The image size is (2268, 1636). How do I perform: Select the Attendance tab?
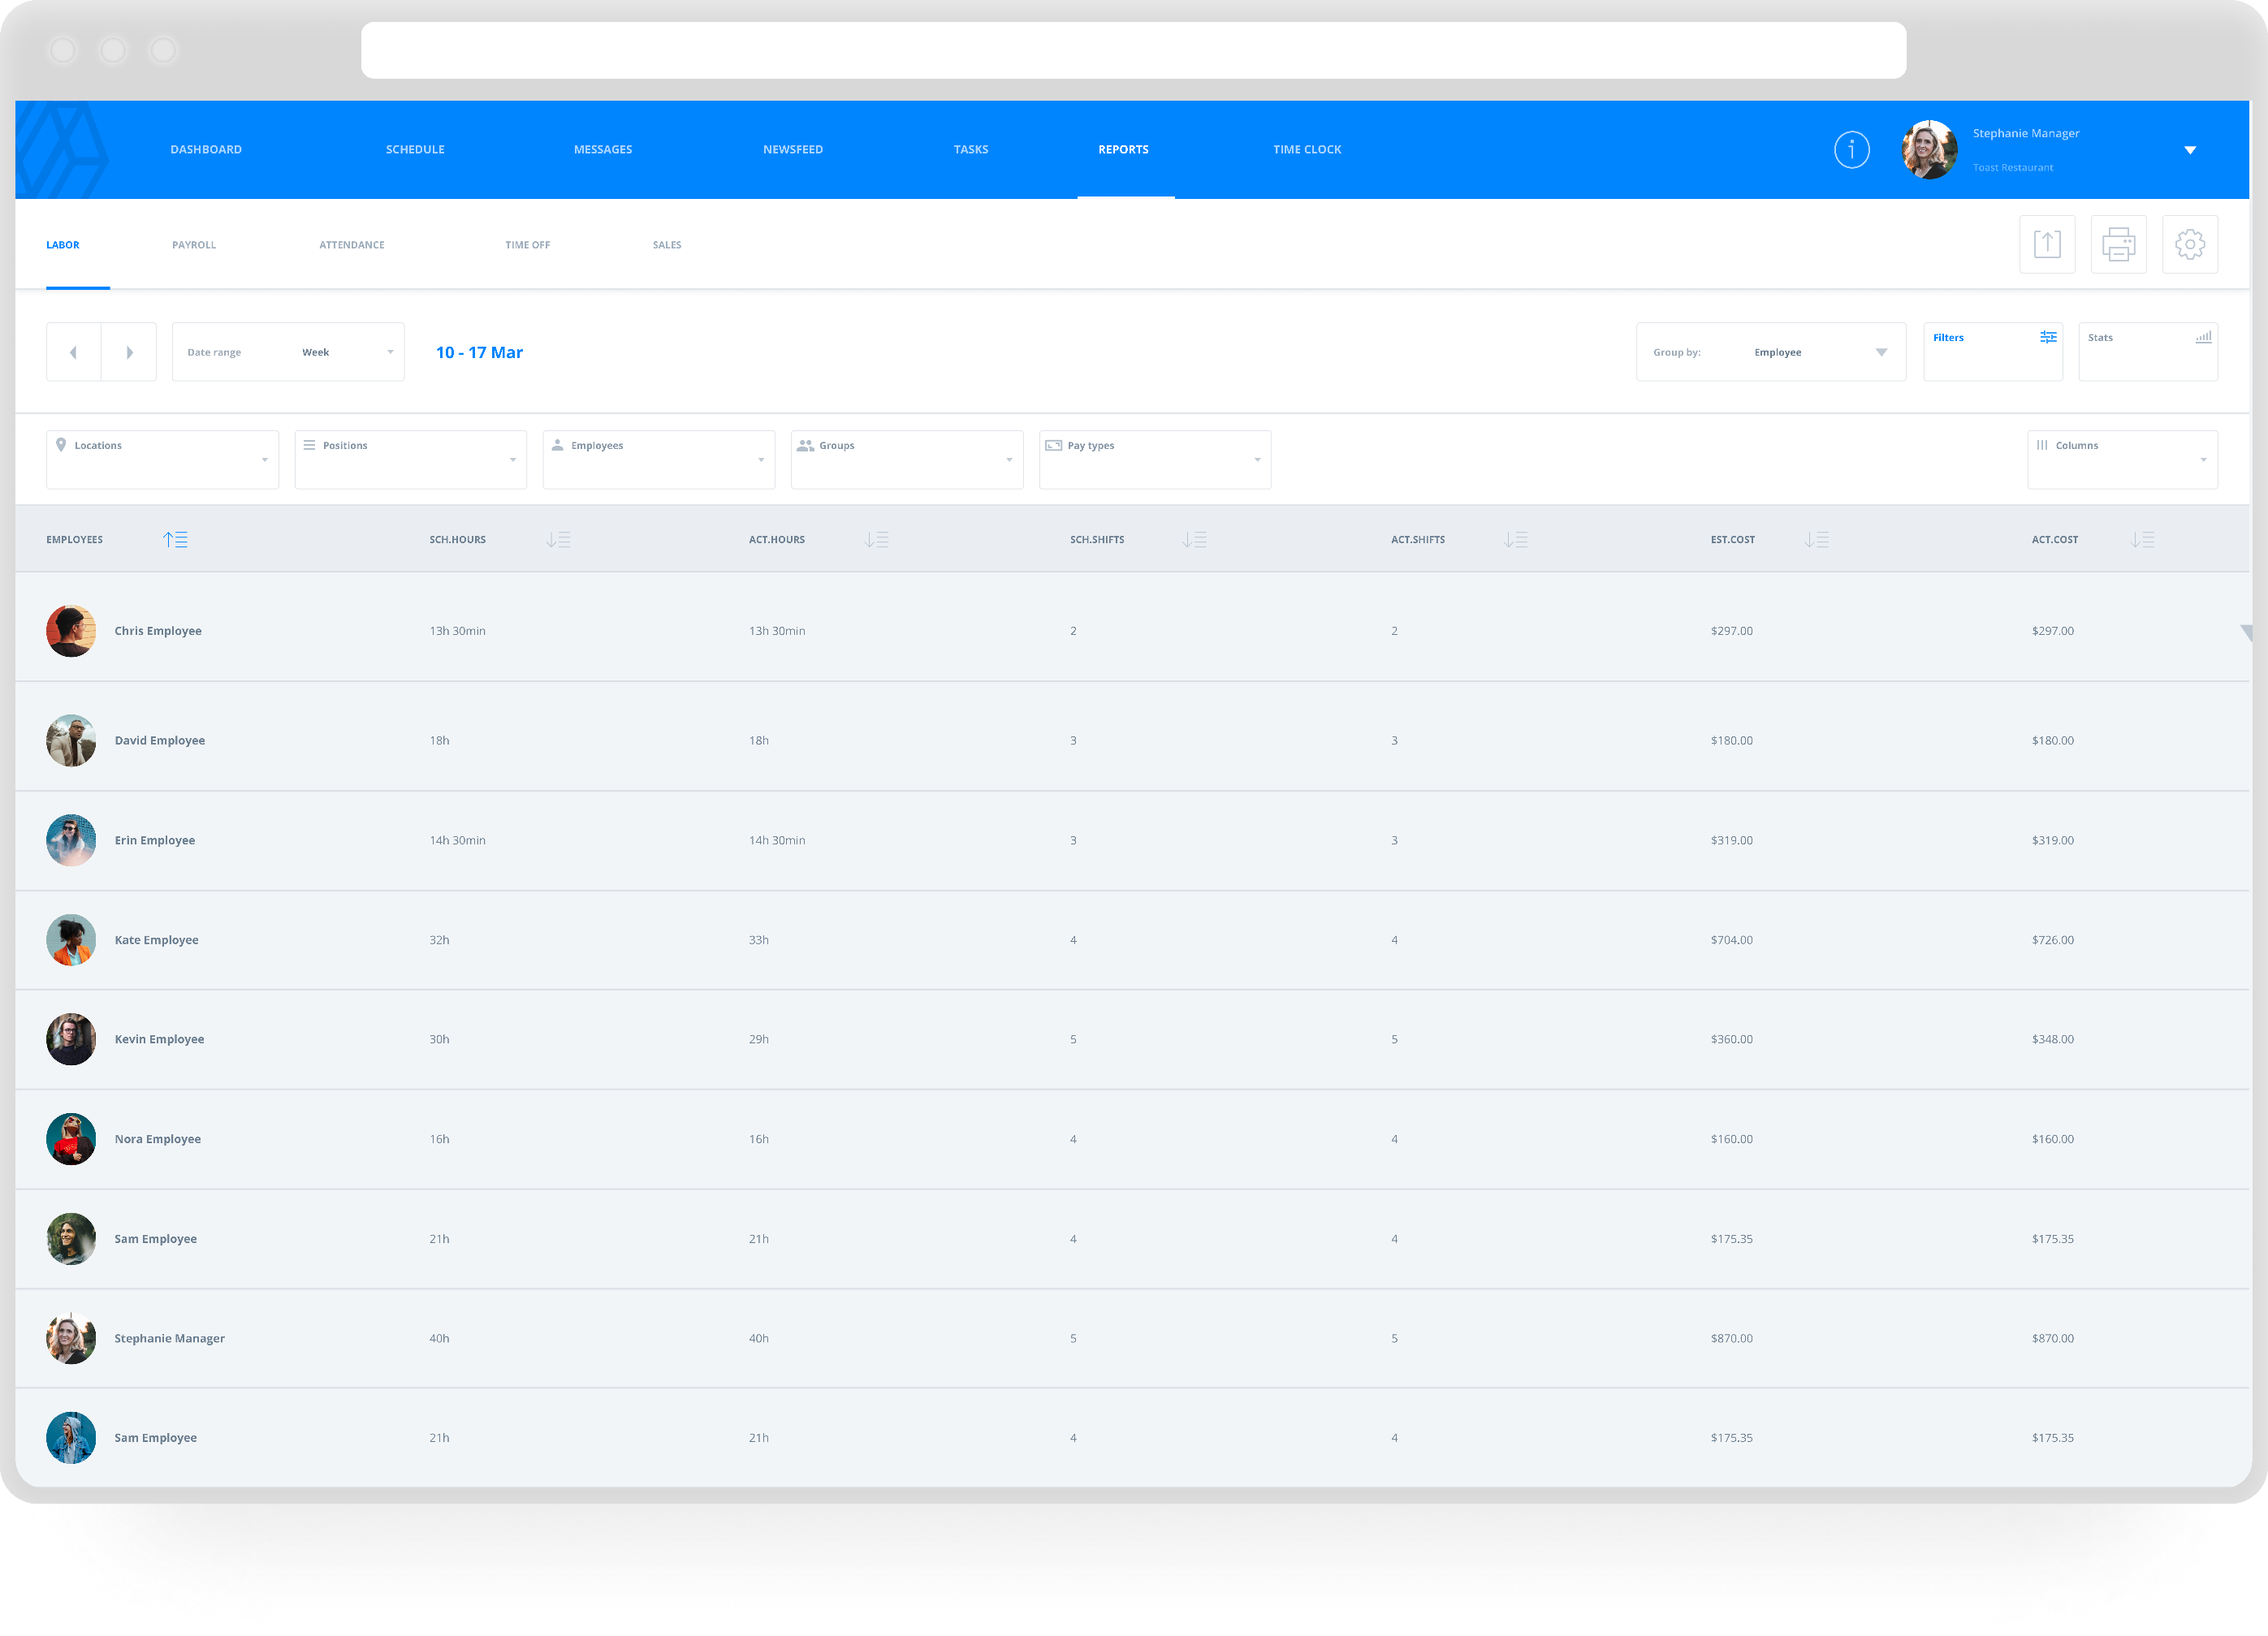(x=352, y=244)
